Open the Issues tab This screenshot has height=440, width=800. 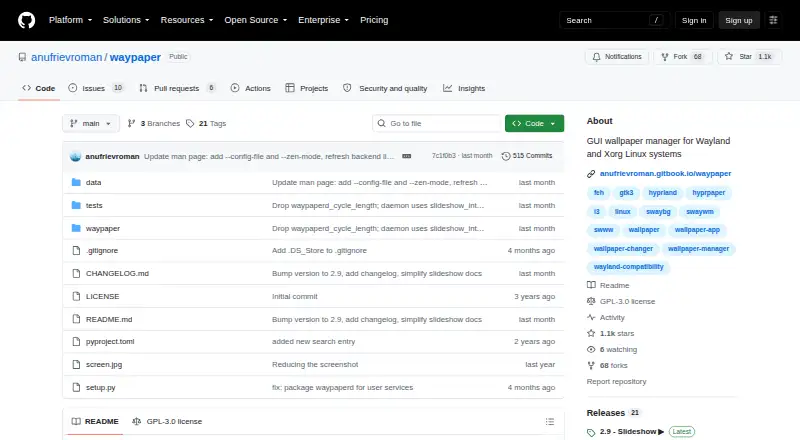point(96,88)
